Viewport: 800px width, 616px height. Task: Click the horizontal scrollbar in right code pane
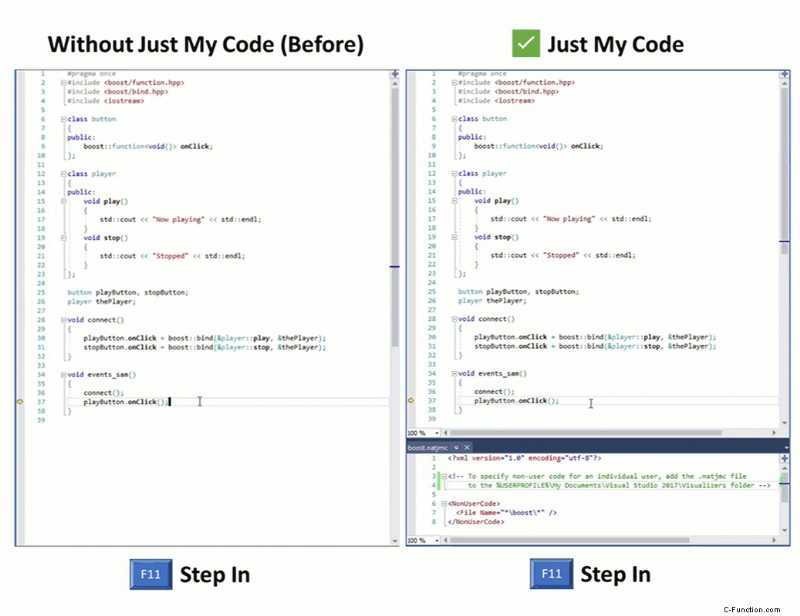point(600,433)
